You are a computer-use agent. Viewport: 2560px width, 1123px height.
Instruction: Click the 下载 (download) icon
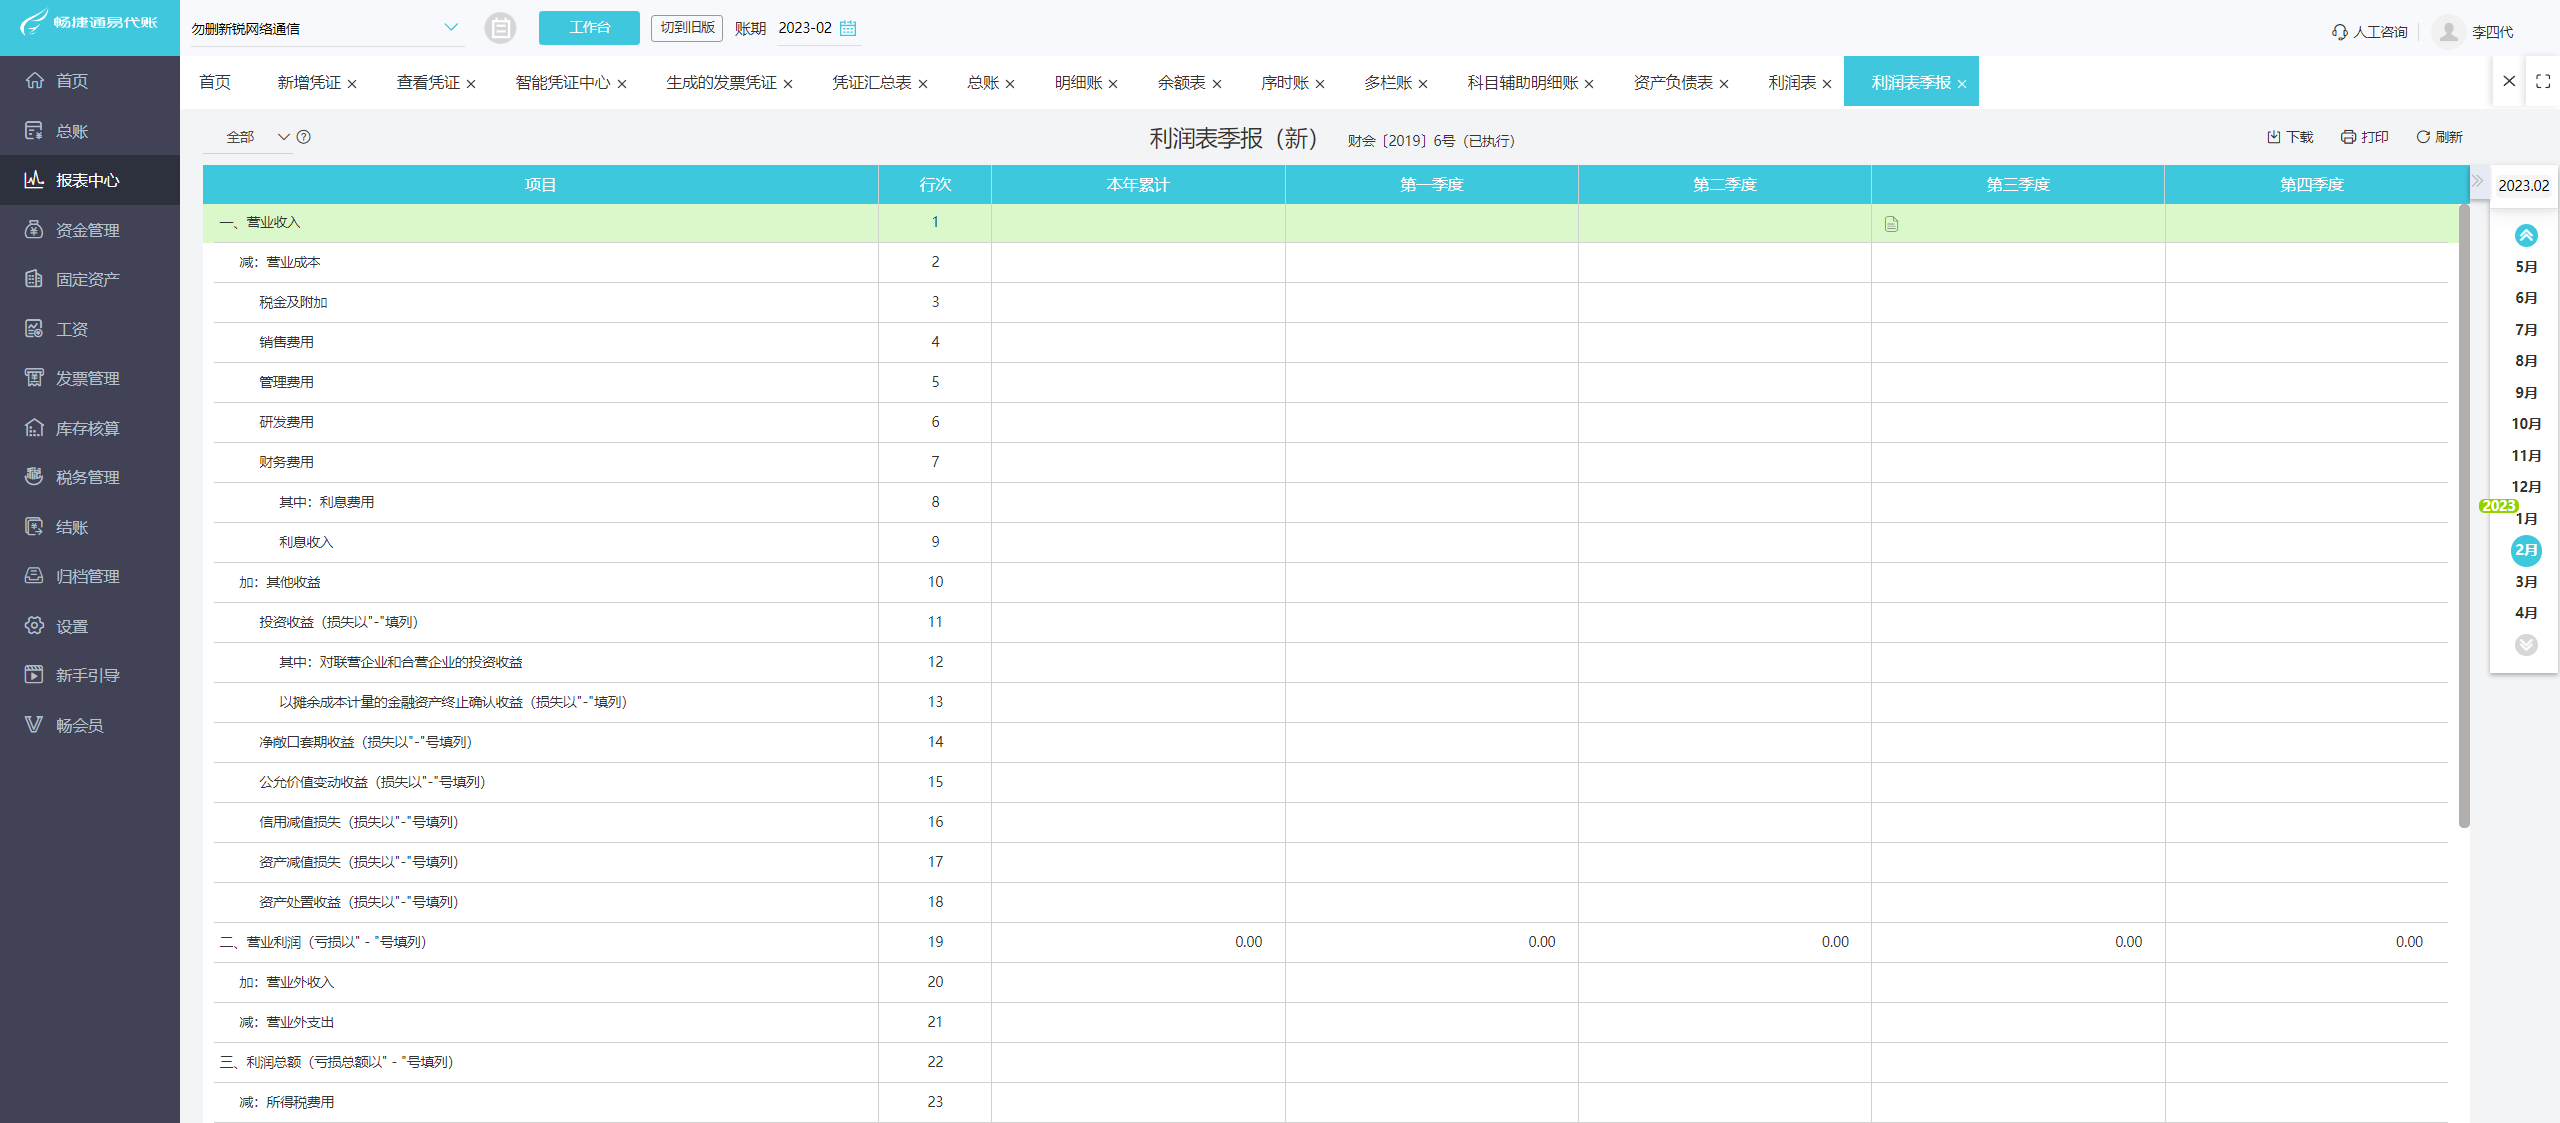click(x=2273, y=137)
